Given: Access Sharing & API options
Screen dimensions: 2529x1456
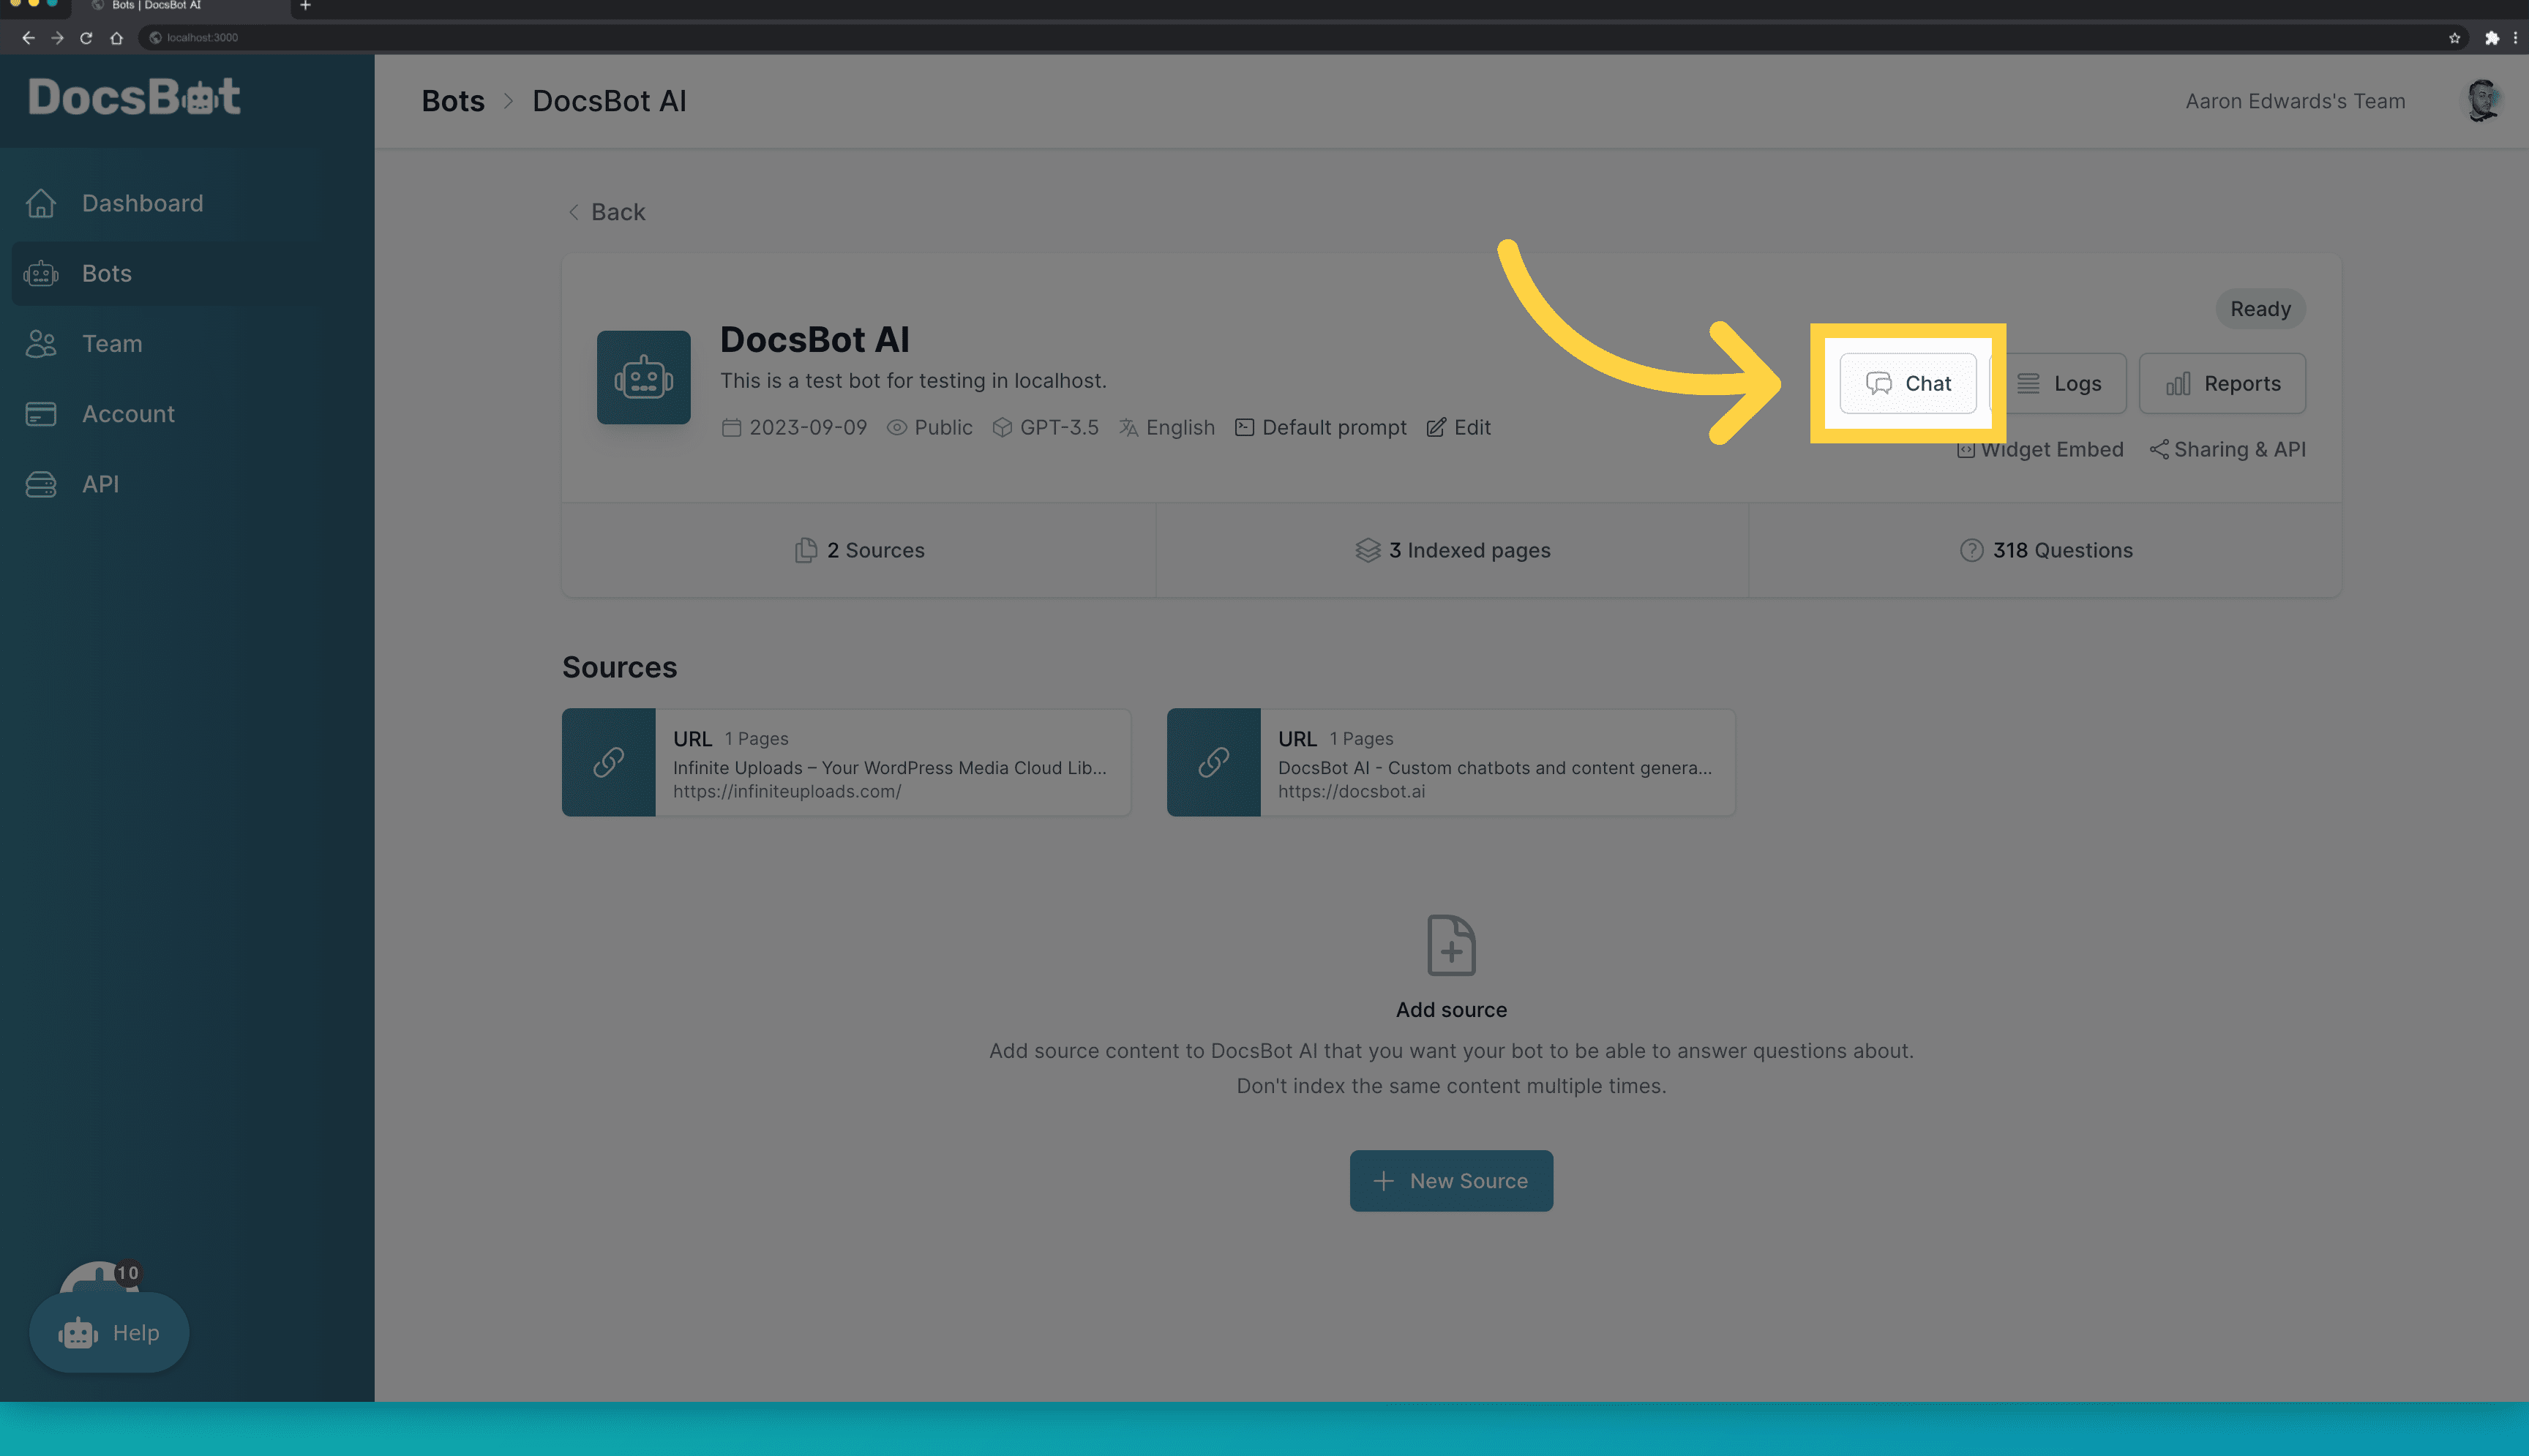Looking at the screenshot, I should (x=2227, y=449).
